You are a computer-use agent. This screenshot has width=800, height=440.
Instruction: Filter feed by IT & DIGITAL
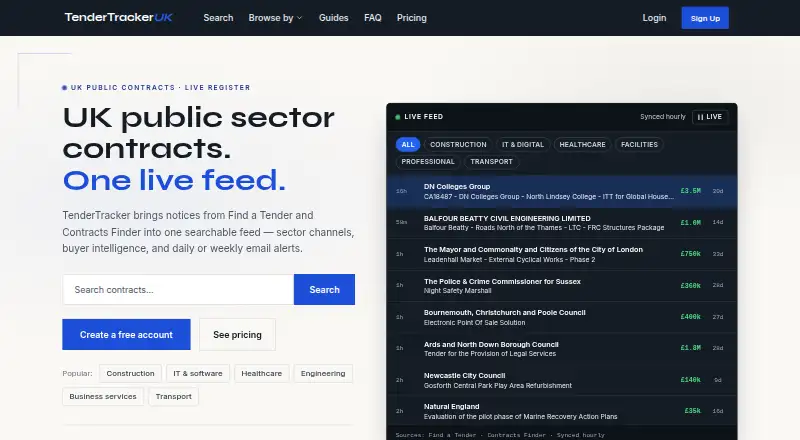pyautogui.click(x=523, y=144)
